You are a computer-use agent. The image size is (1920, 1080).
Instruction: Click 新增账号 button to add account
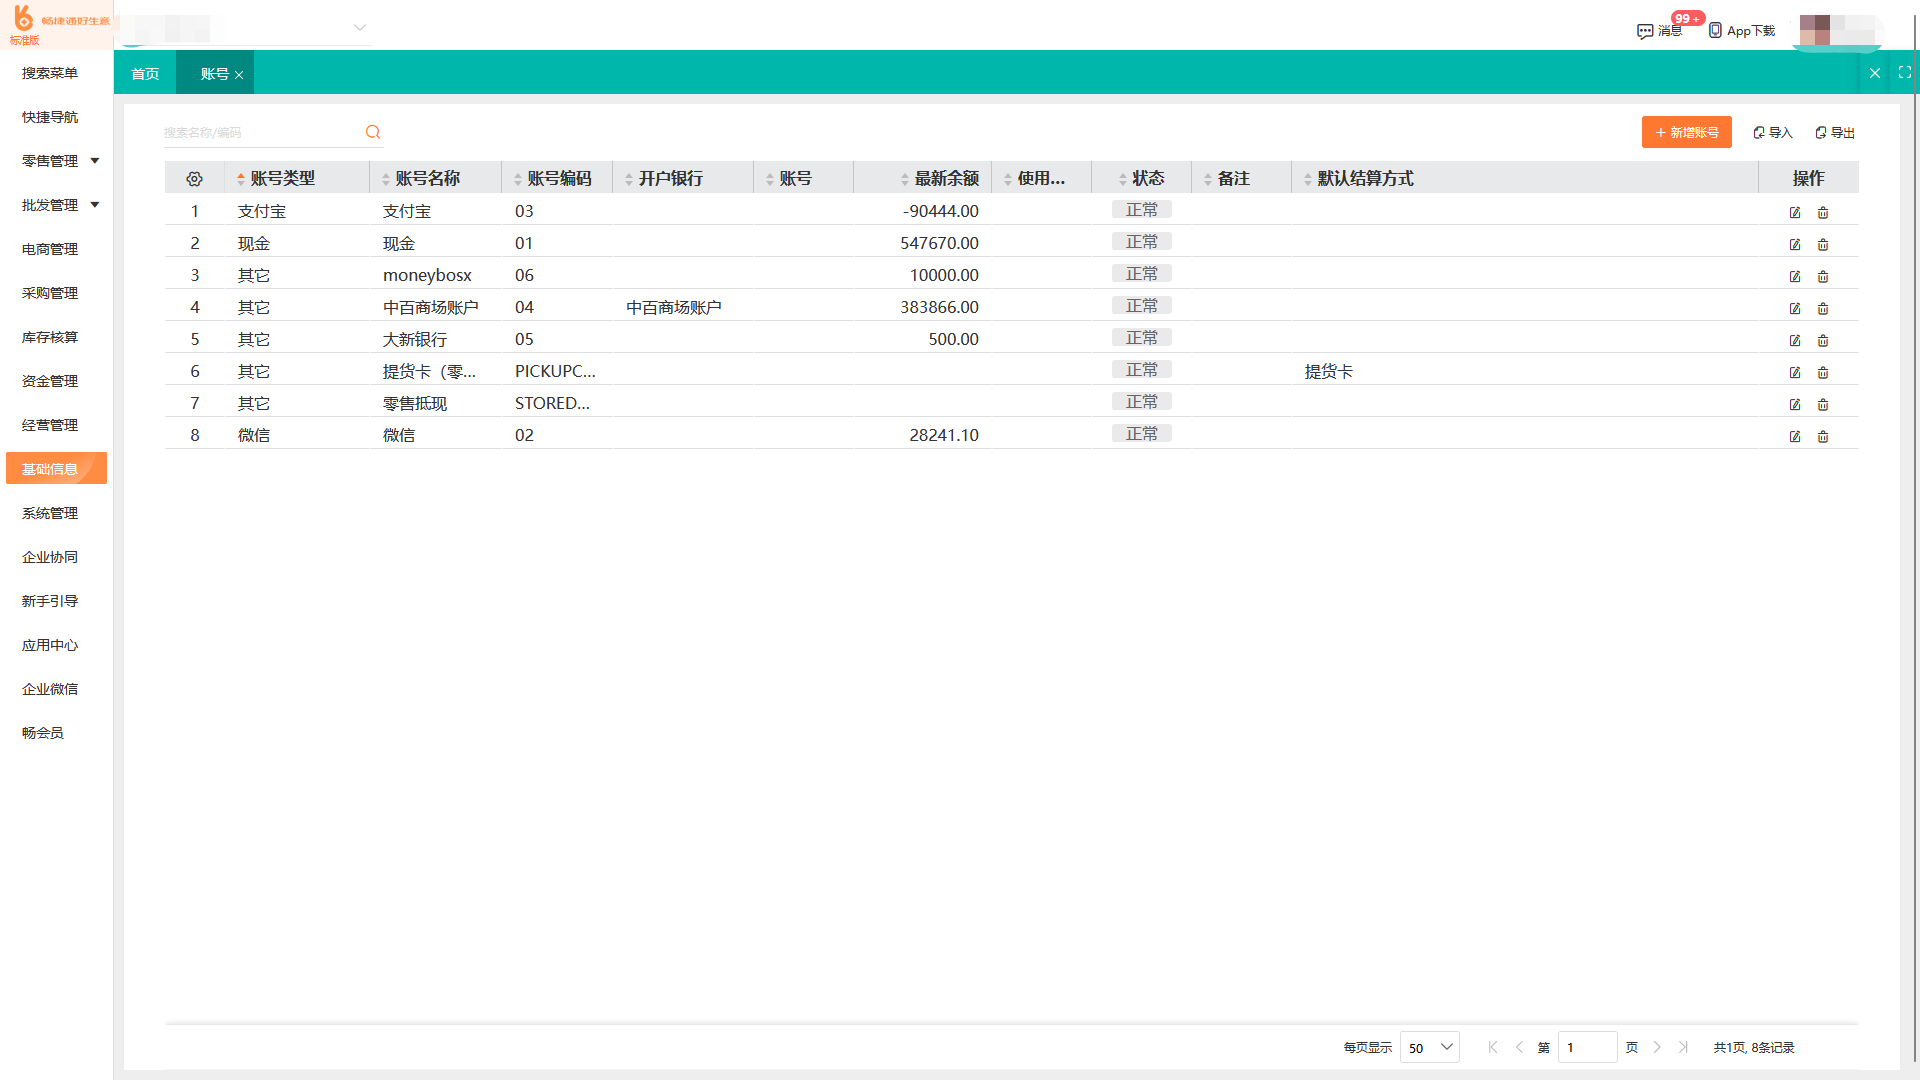(1689, 131)
